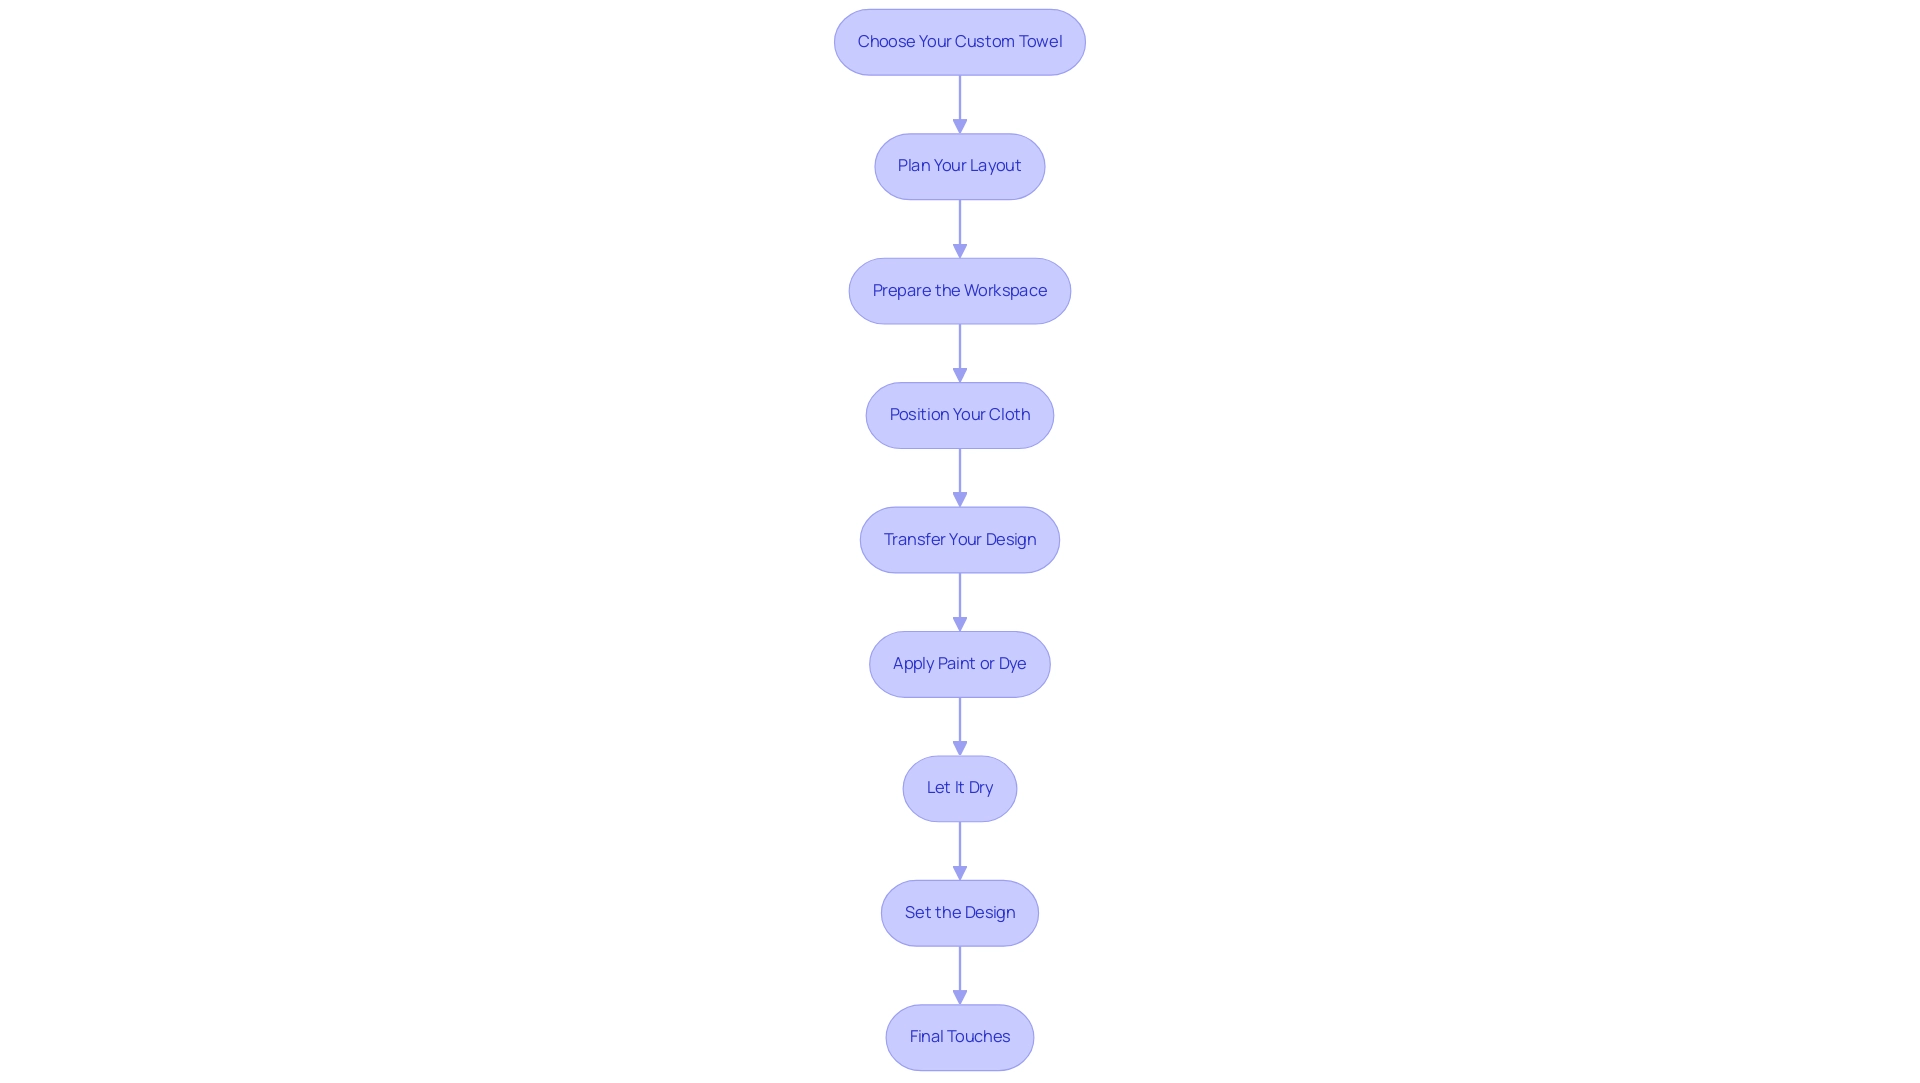Click the 'Final Touches' node
The height and width of the screenshot is (1083, 1920).
(960, 1036)
